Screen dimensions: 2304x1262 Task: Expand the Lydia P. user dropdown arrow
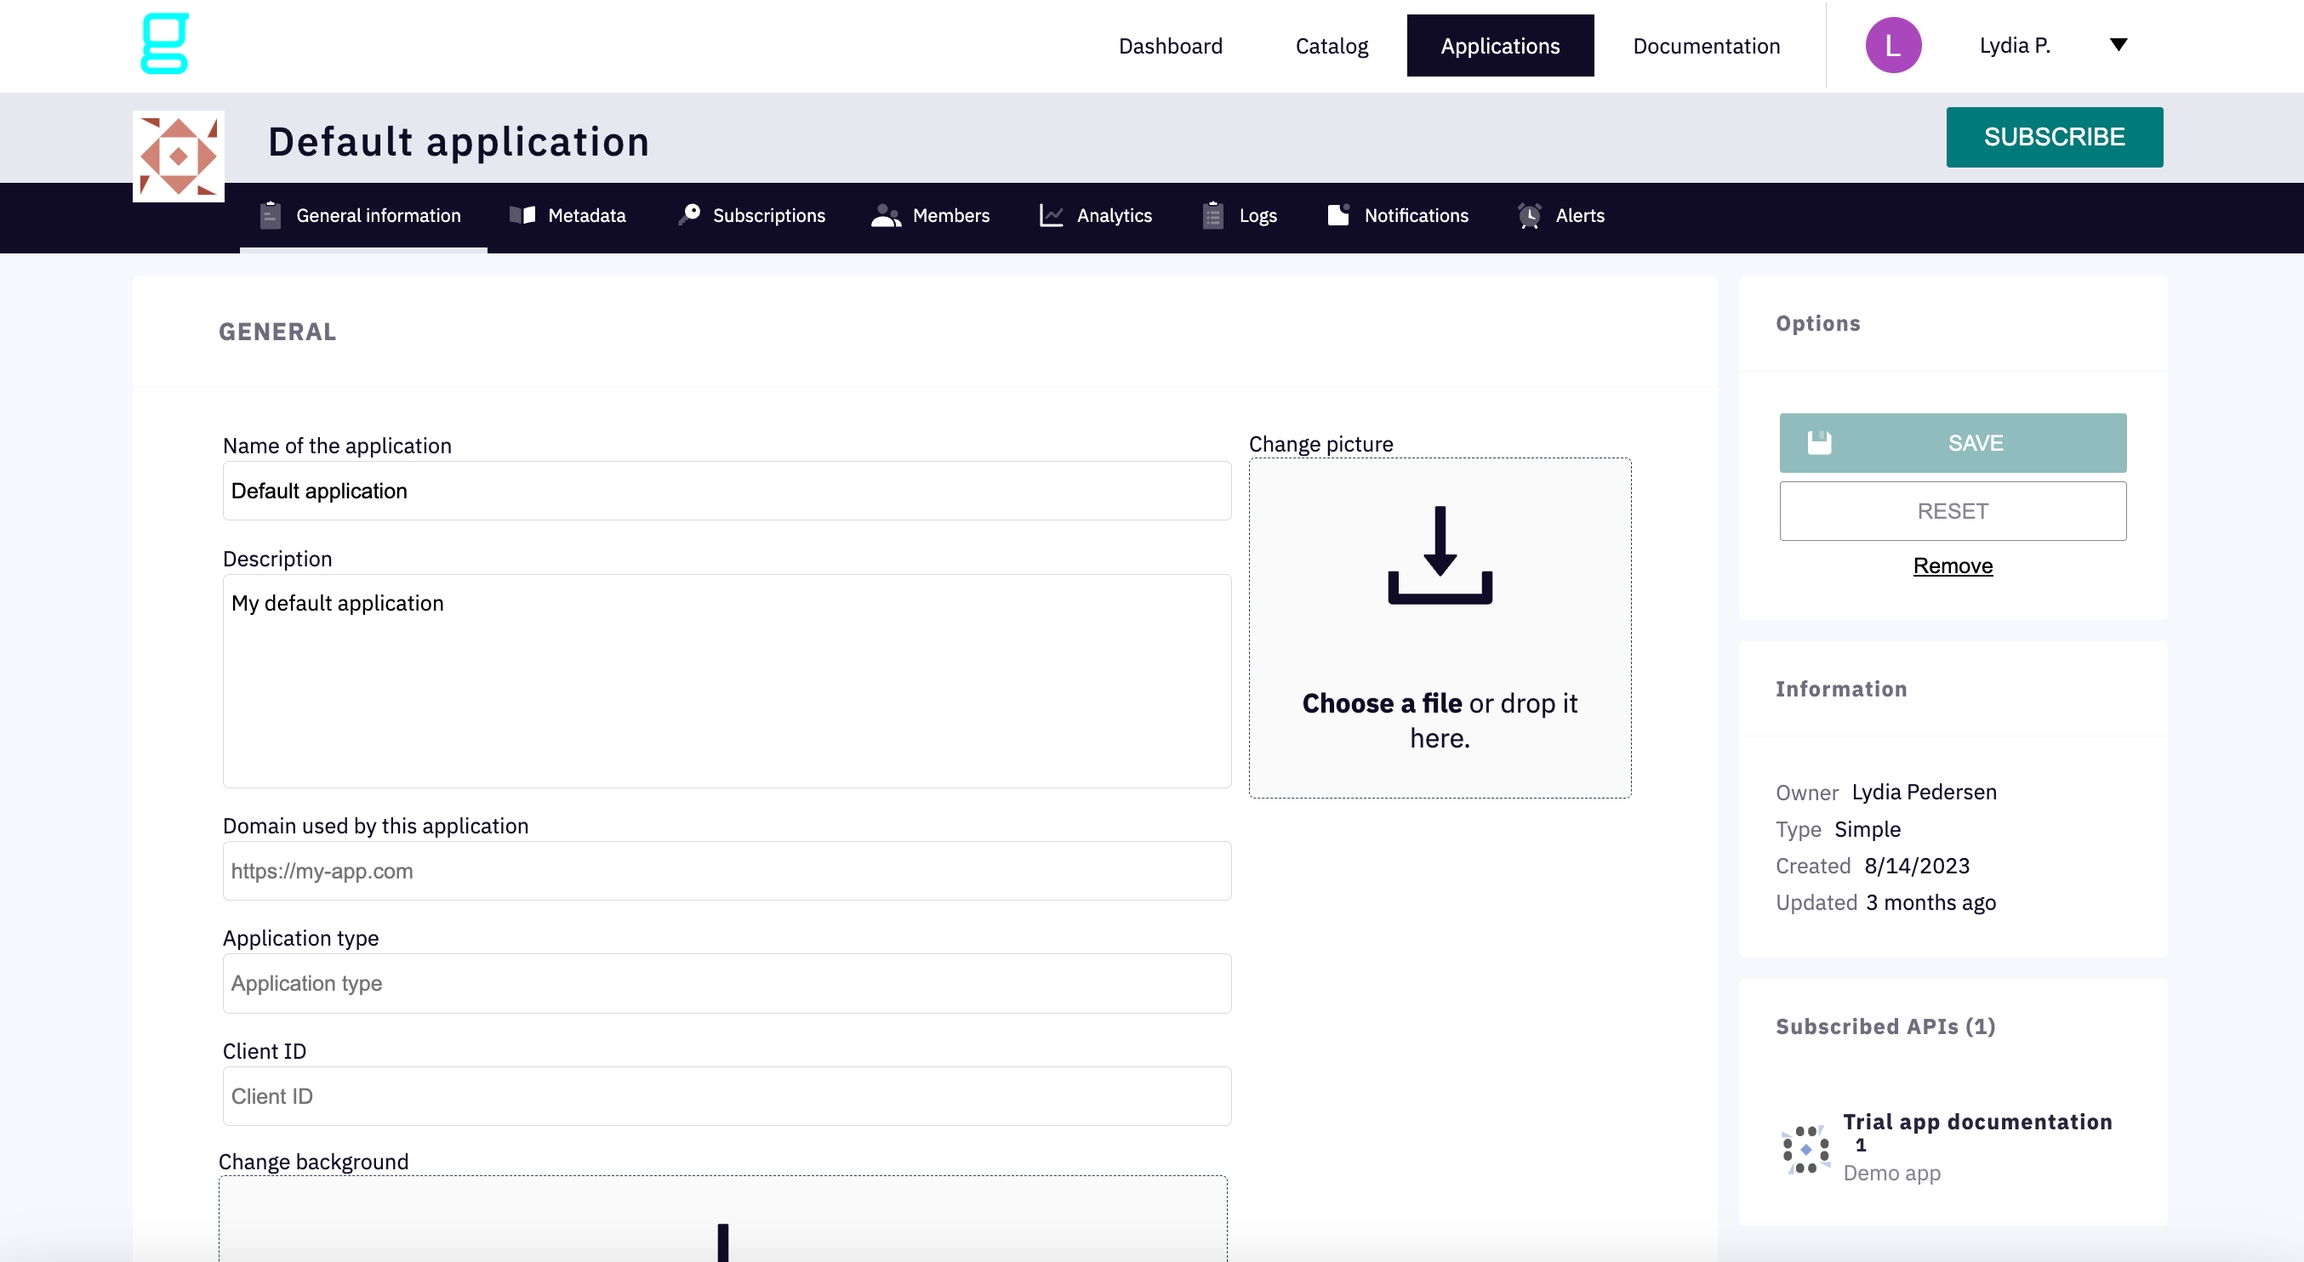tap(2118, 45)
